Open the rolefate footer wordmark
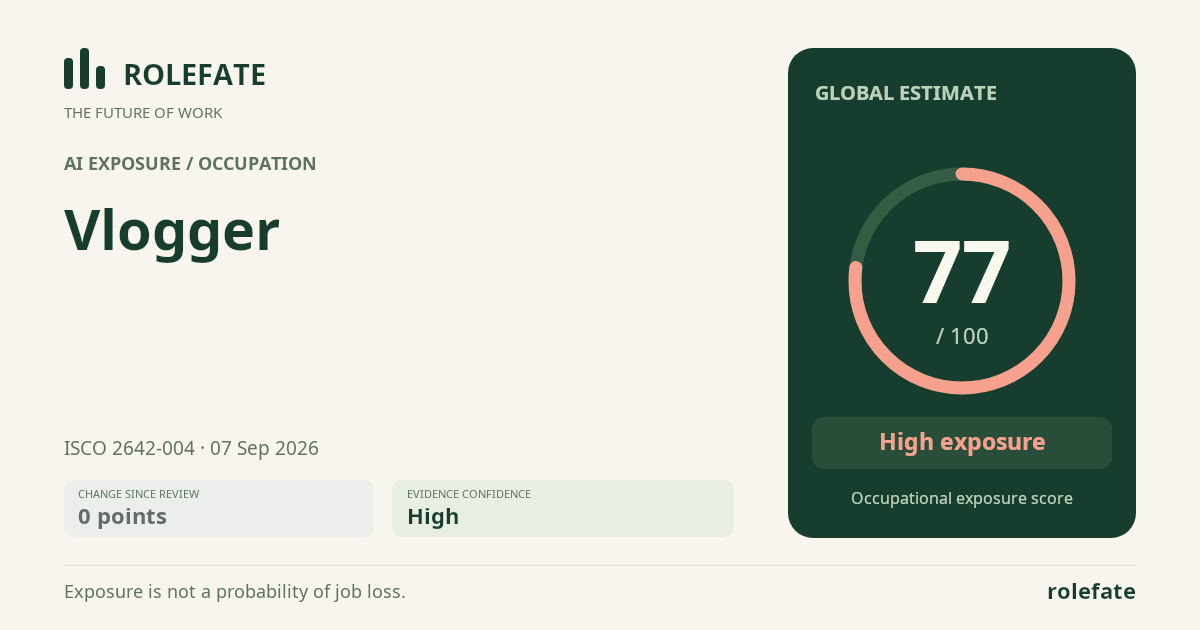 pos(1091,592)
